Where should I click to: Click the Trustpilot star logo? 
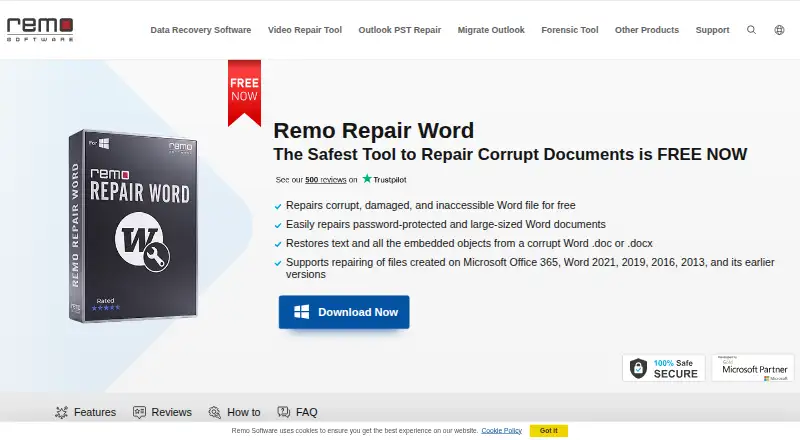point(367,179)
